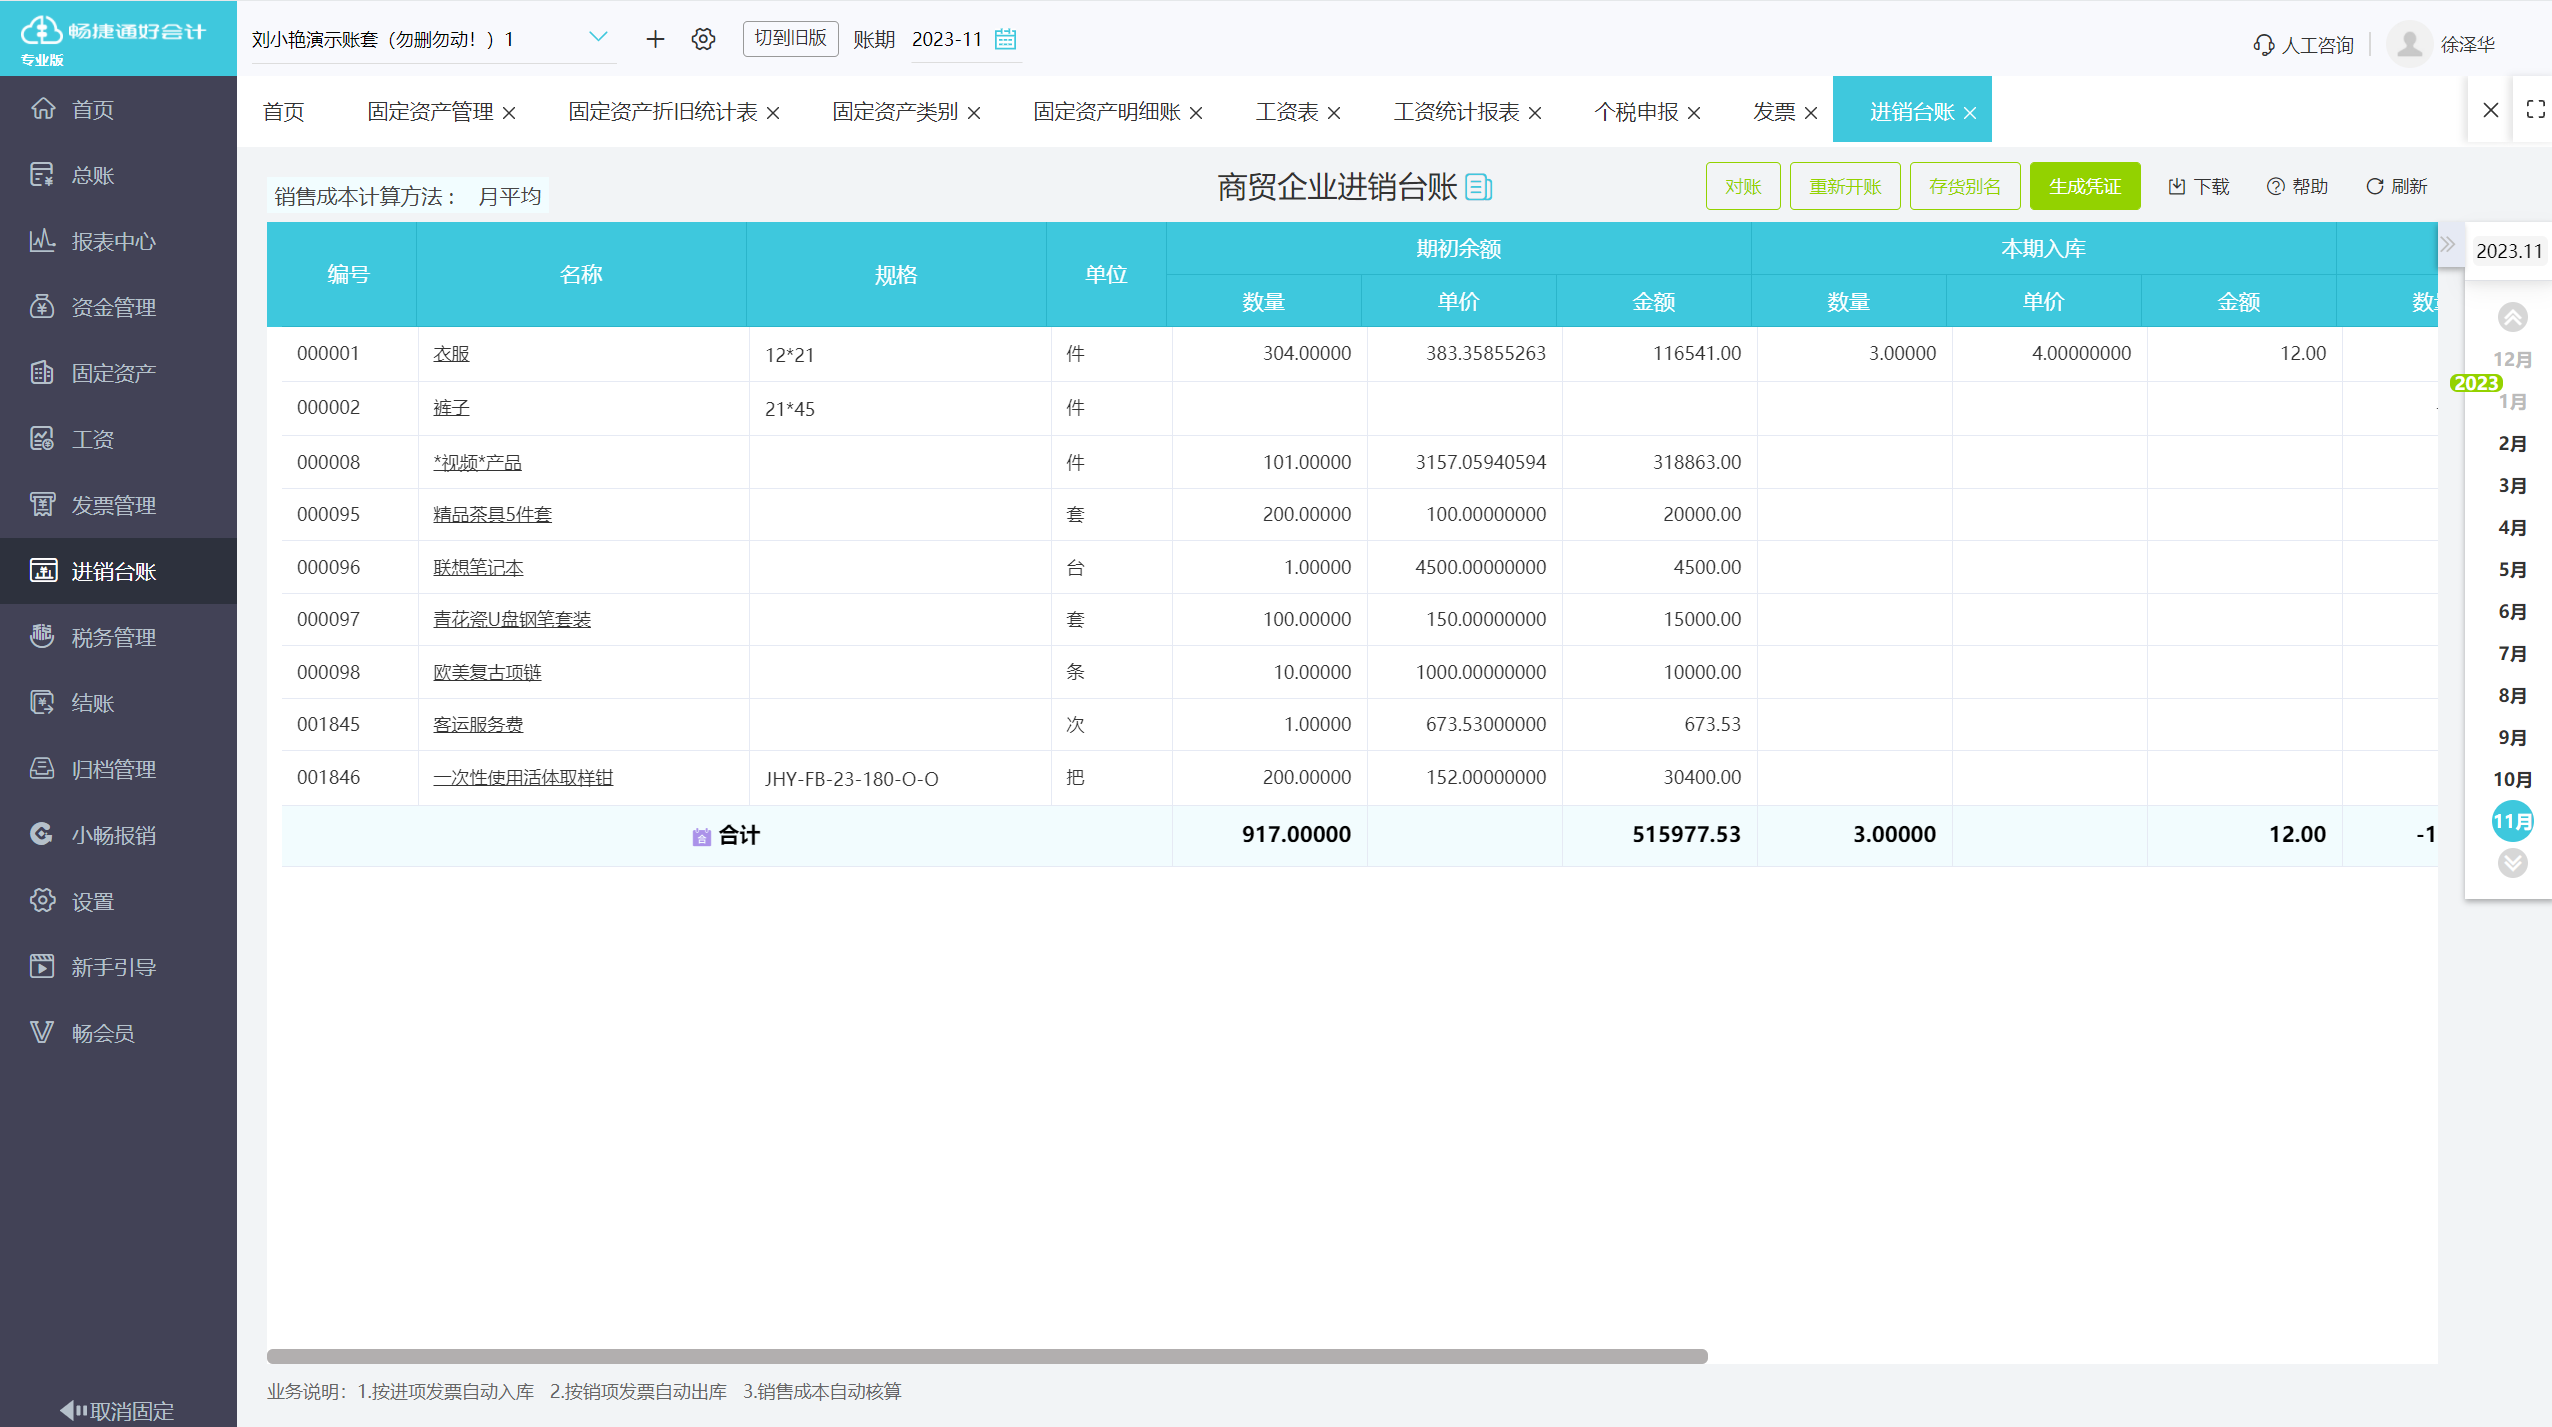Click settings gear icon near account
The width and height of the screenshot is (2552, 1427).
pyautogui.click(x=701, y=37)
